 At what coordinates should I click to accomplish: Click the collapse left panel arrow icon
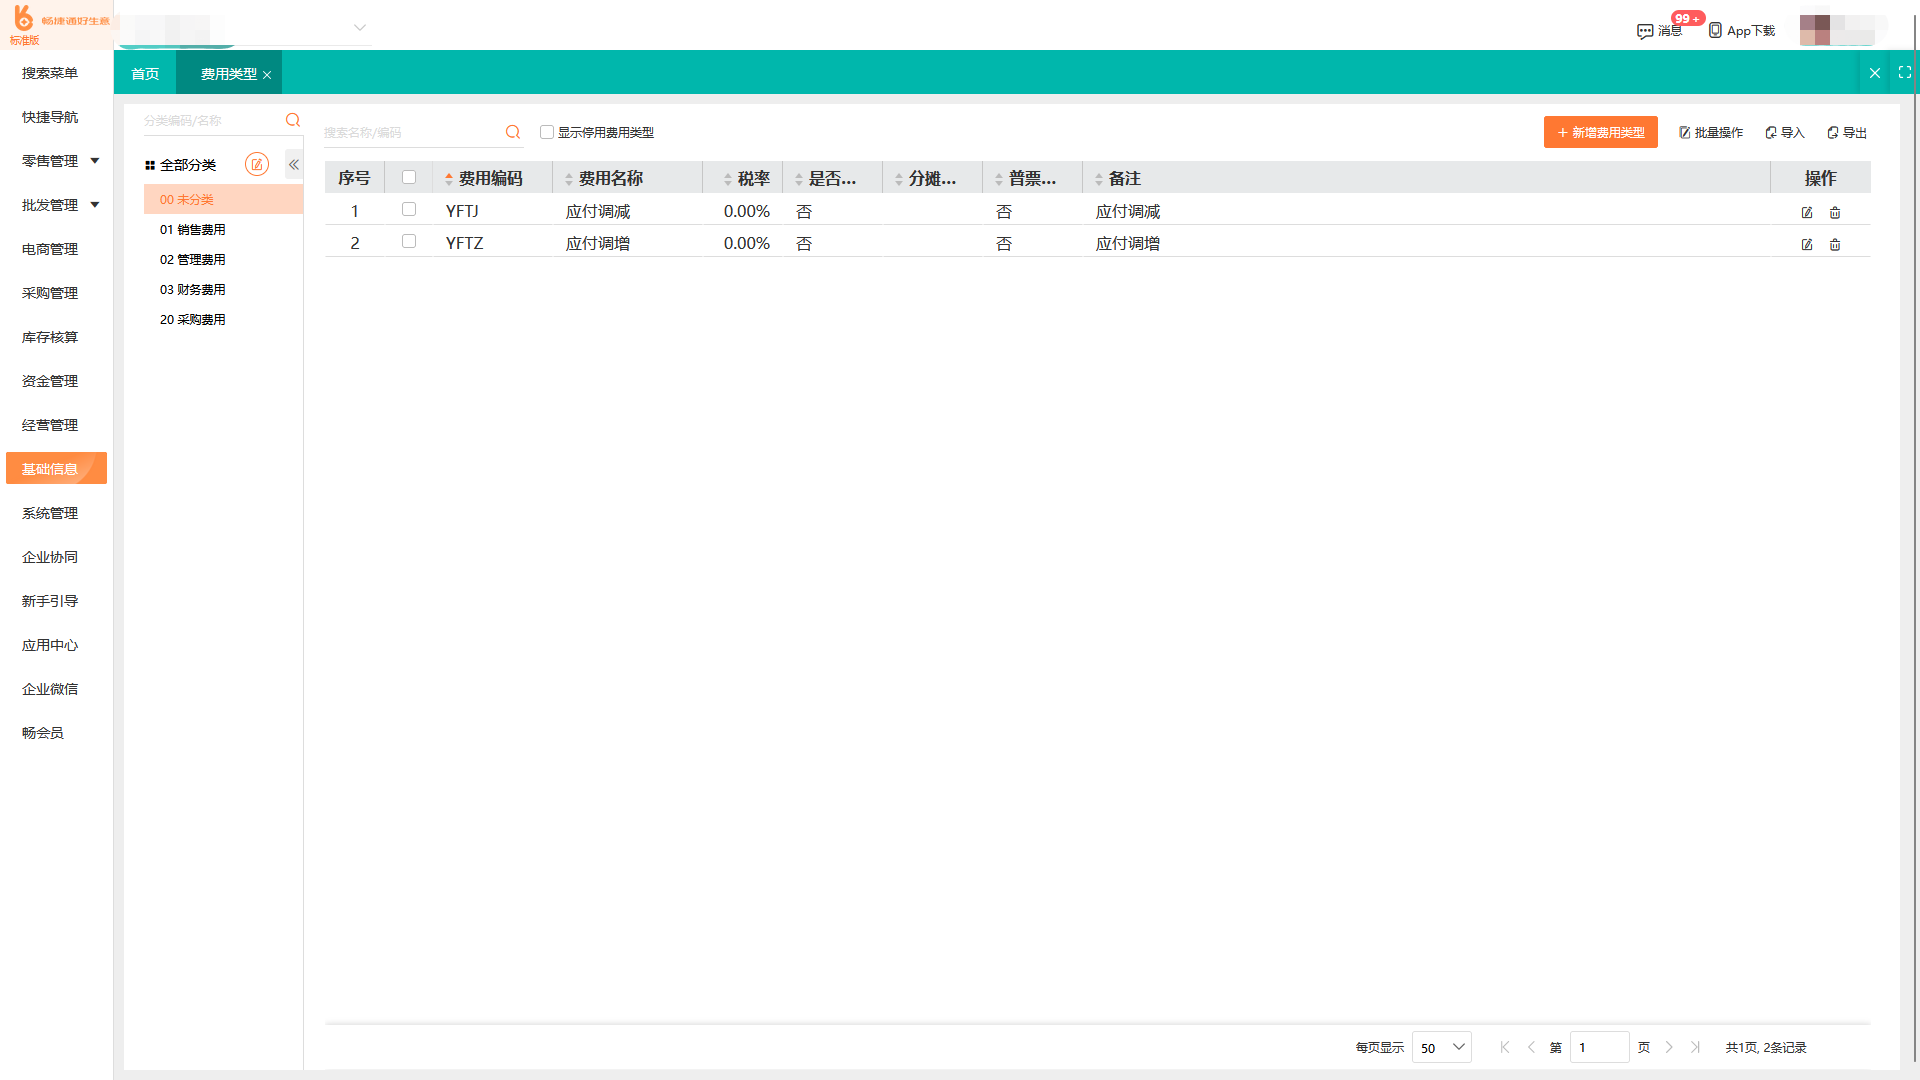pos(293,165)
